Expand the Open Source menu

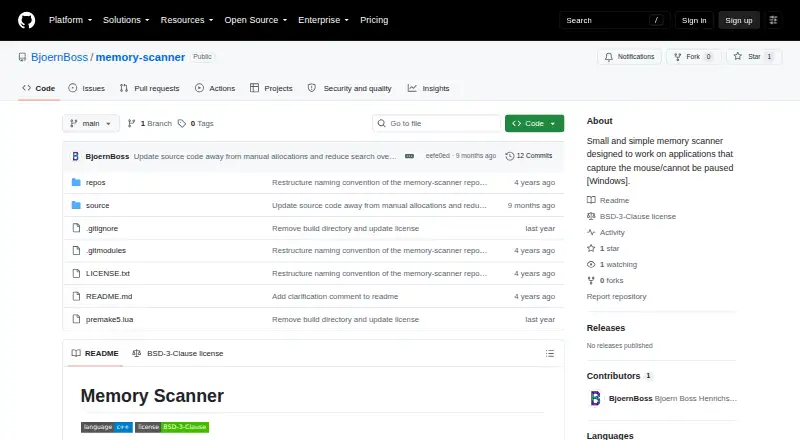tap(256, 20)
